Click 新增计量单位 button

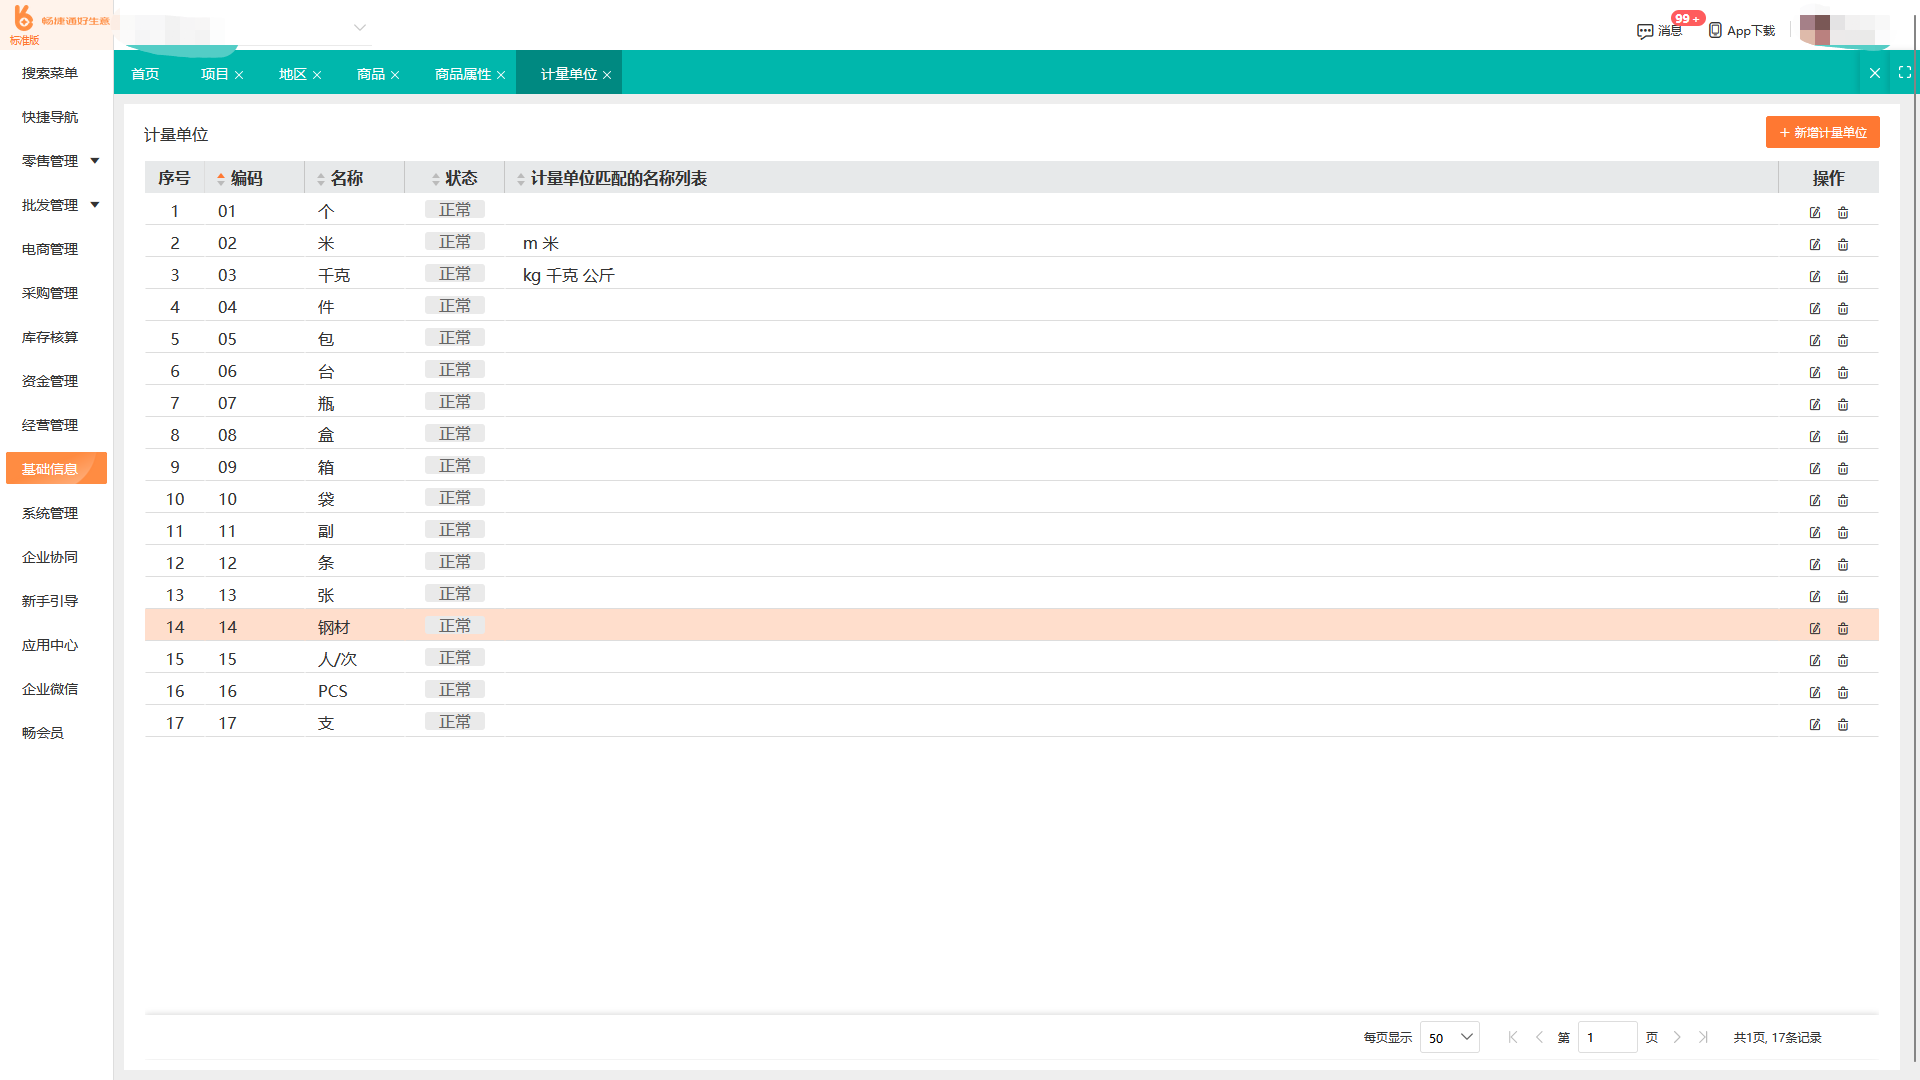coord(1824,132)
